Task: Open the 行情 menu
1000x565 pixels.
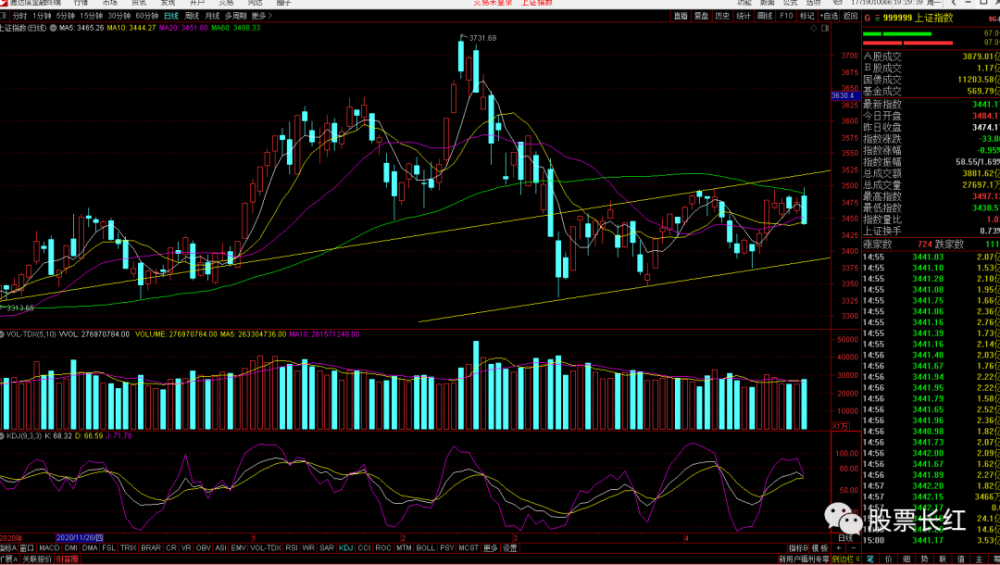Action: 81,4
